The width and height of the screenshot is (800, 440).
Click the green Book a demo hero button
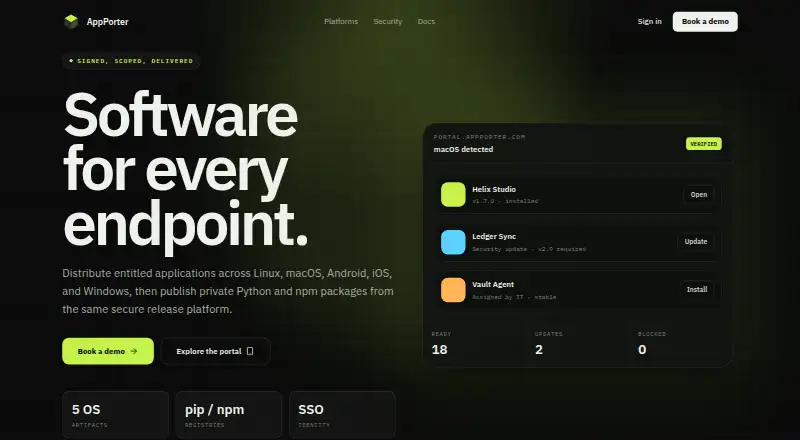pos(108,351)
